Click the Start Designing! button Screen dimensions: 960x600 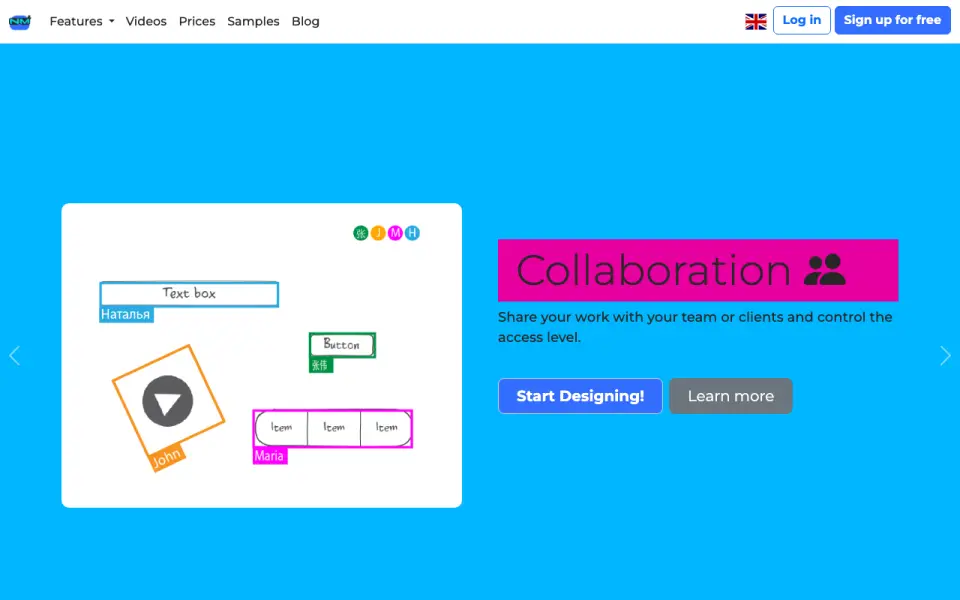[580, 396]
